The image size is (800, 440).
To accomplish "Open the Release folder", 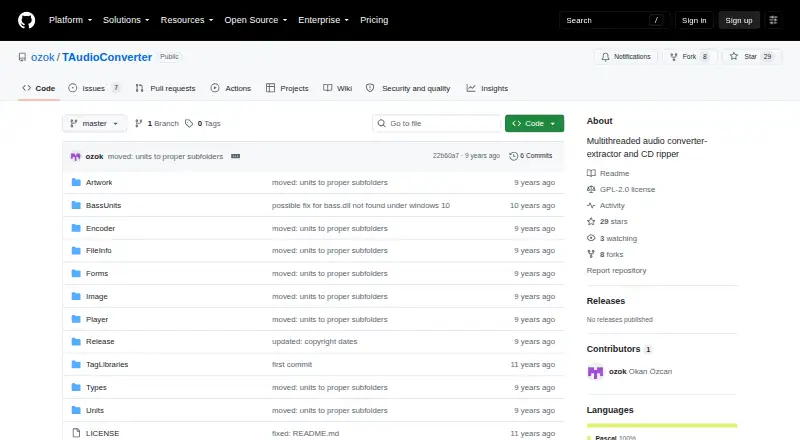I will point(100,341).
